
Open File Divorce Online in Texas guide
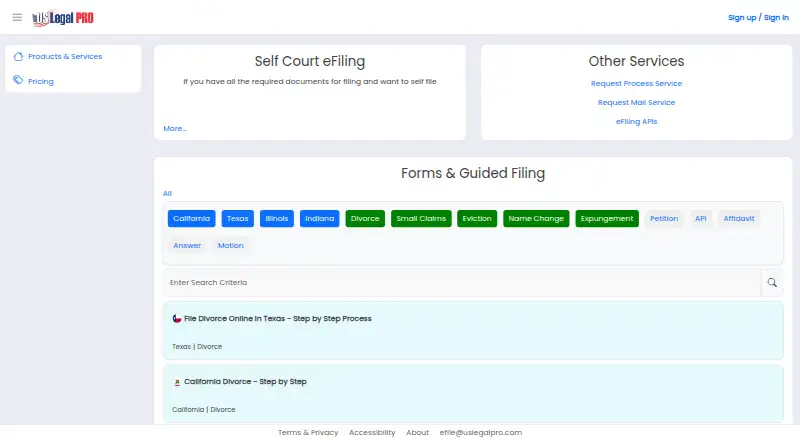pyautogui.click(x=278, y=319)
